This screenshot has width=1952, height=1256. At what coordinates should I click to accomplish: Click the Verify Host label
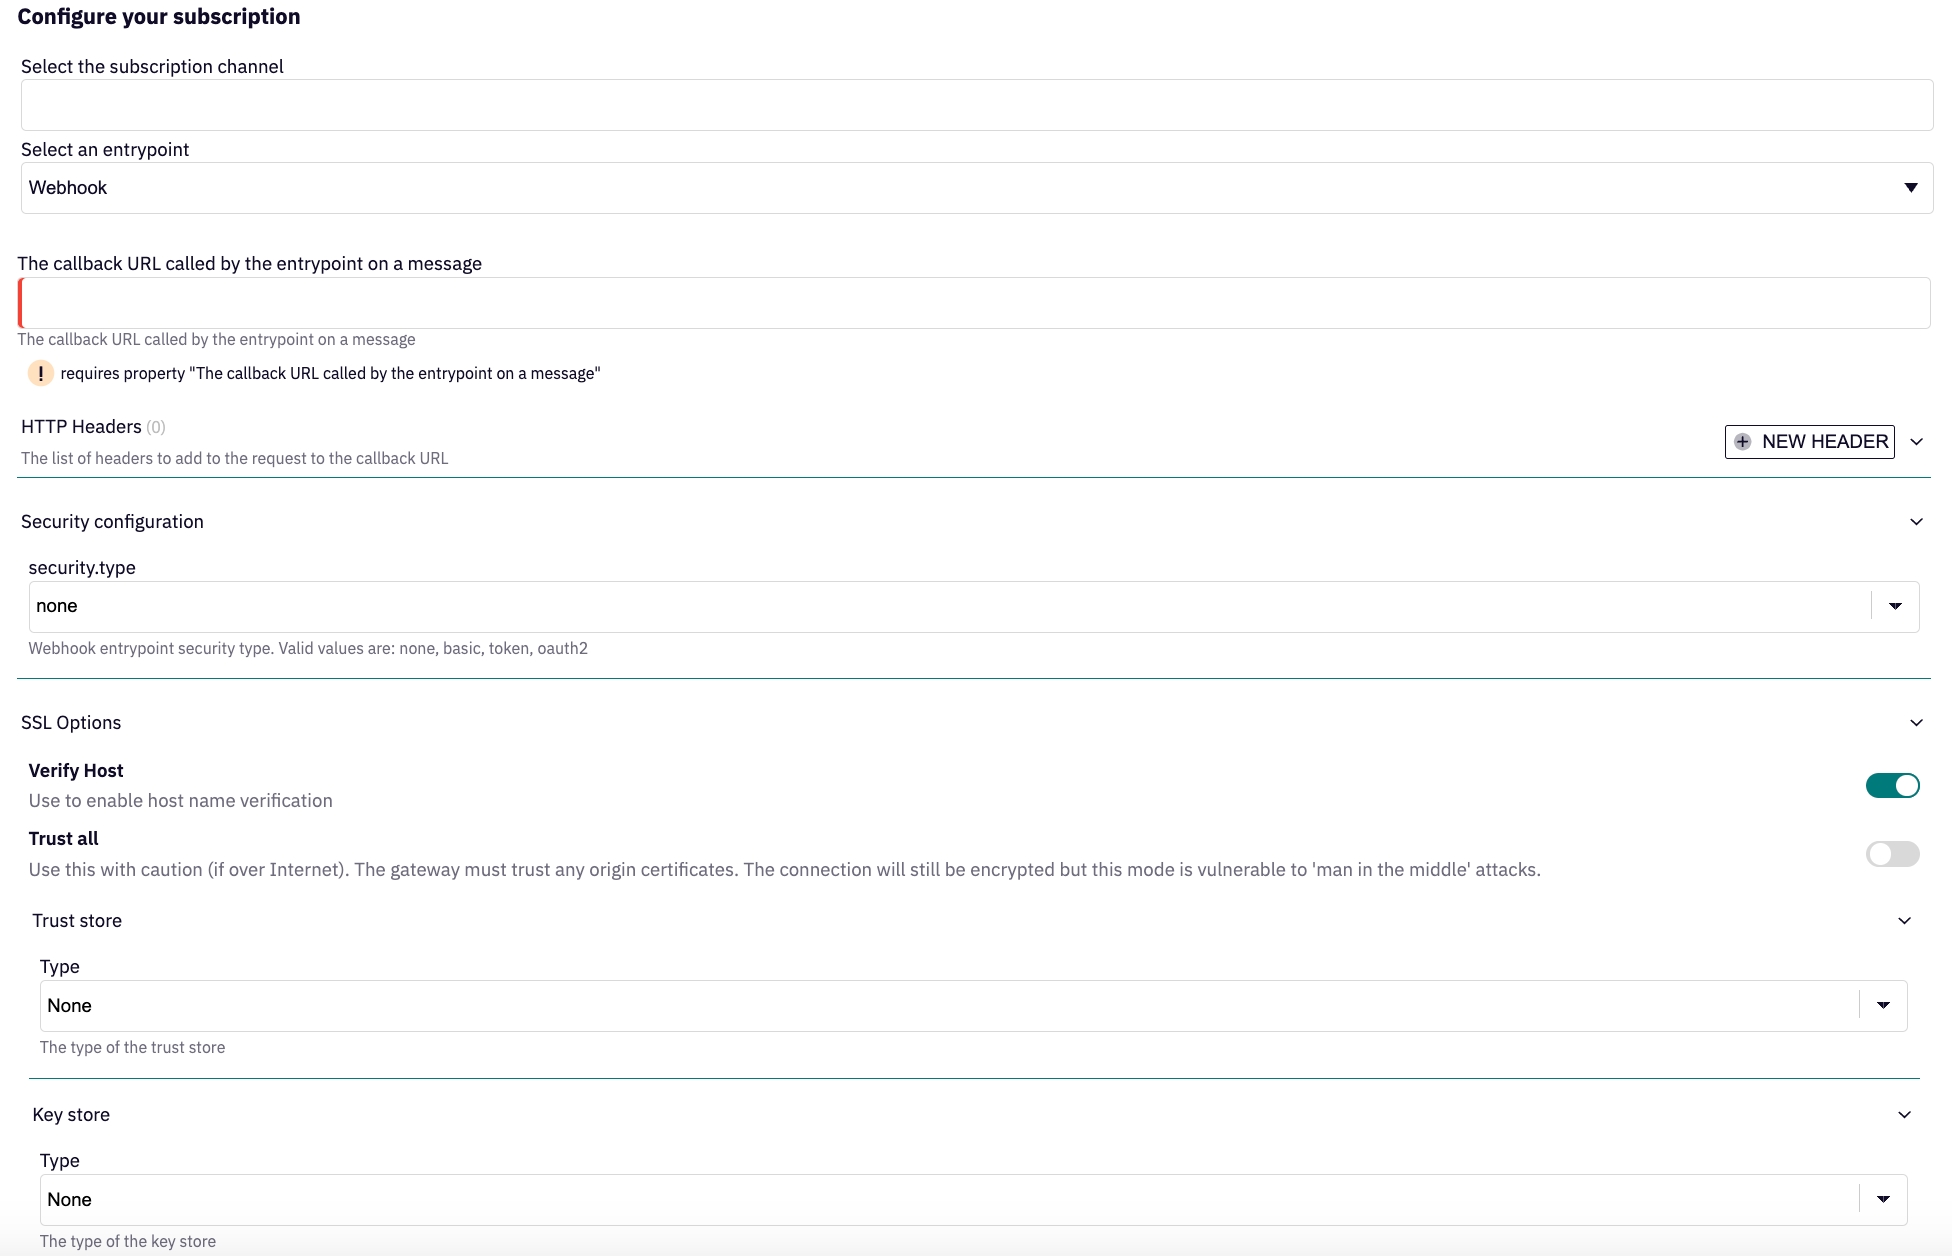76,771
